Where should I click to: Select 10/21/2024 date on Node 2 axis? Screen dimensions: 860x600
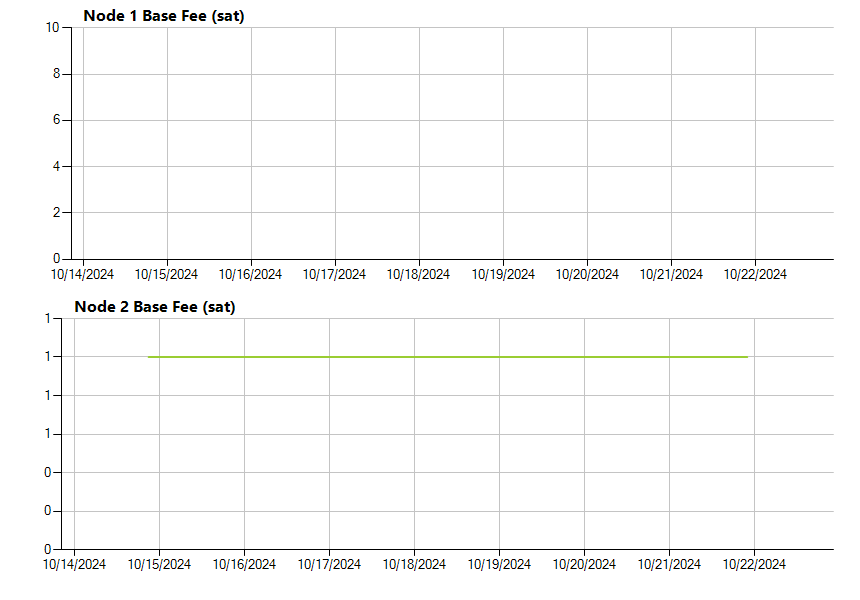tap(669, 564)
